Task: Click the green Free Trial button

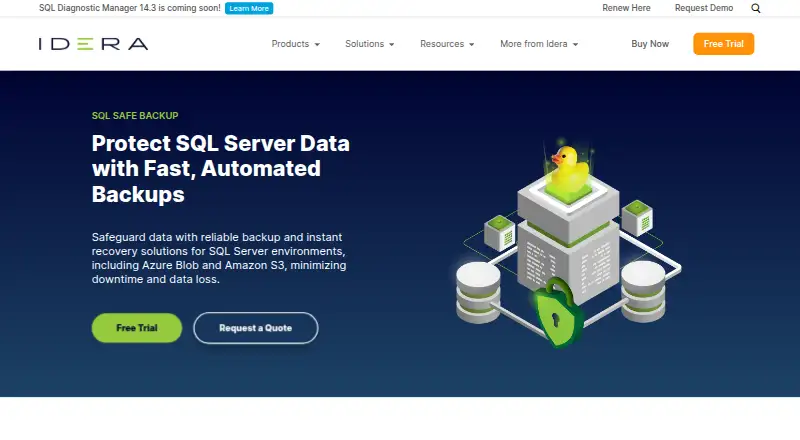Action: 137,328
